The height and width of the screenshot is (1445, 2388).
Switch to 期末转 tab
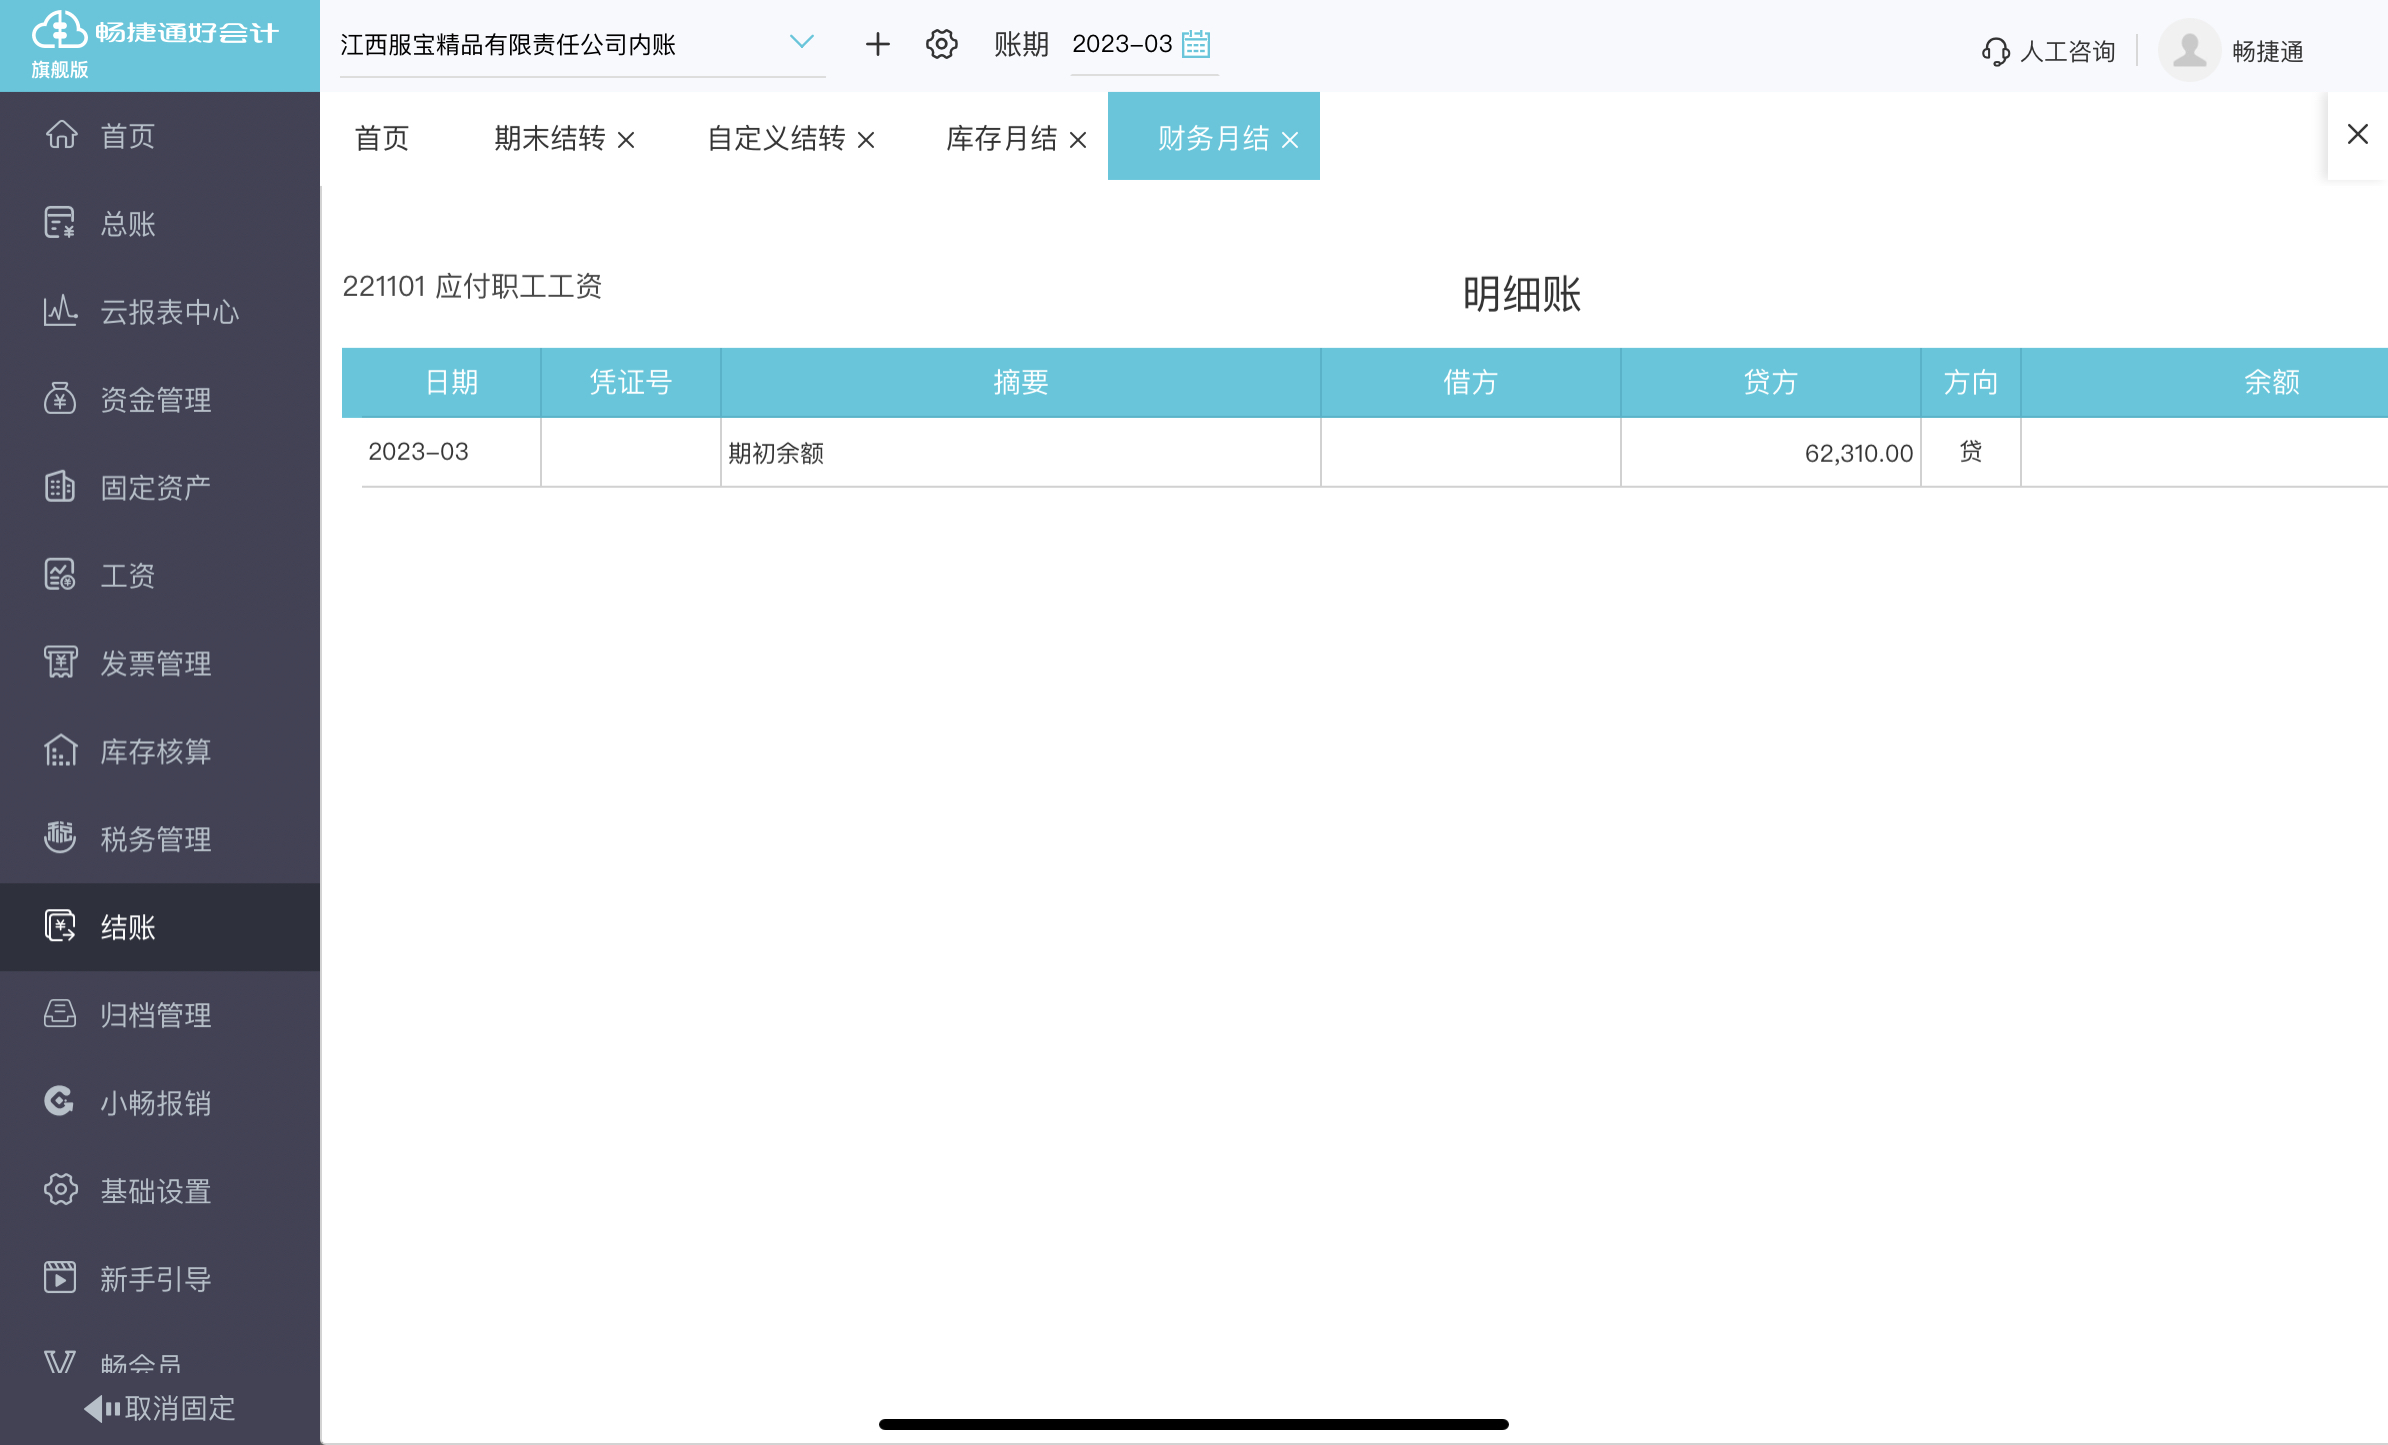(549, 136)
